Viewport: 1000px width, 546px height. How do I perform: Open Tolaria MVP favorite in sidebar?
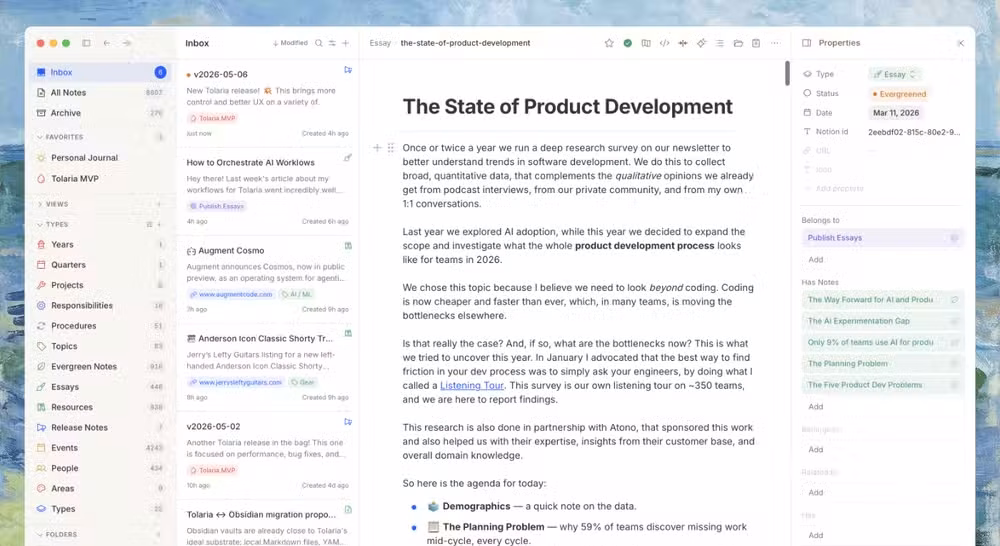click(x=99, y=179)
